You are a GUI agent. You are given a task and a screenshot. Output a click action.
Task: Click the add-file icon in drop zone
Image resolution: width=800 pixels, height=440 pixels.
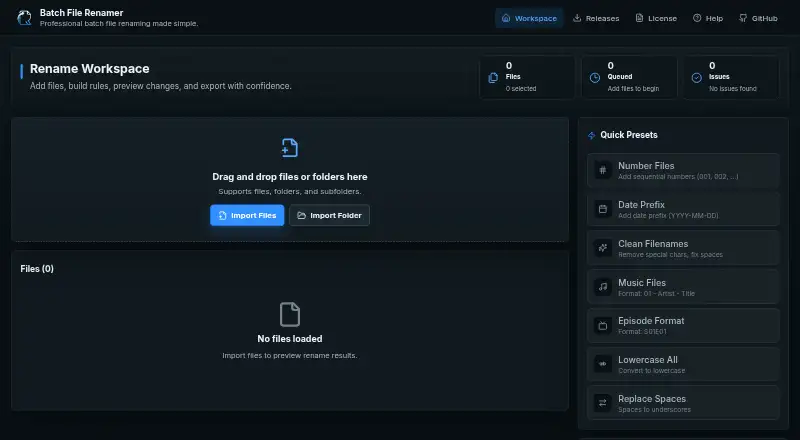pos(290,148)
